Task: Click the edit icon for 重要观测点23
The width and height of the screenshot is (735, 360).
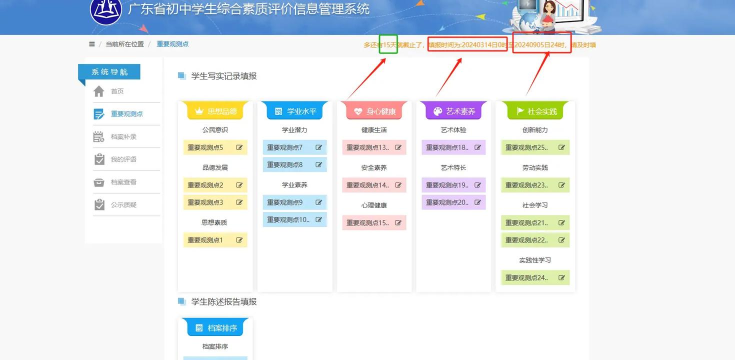Action: [x=562, y=185]
